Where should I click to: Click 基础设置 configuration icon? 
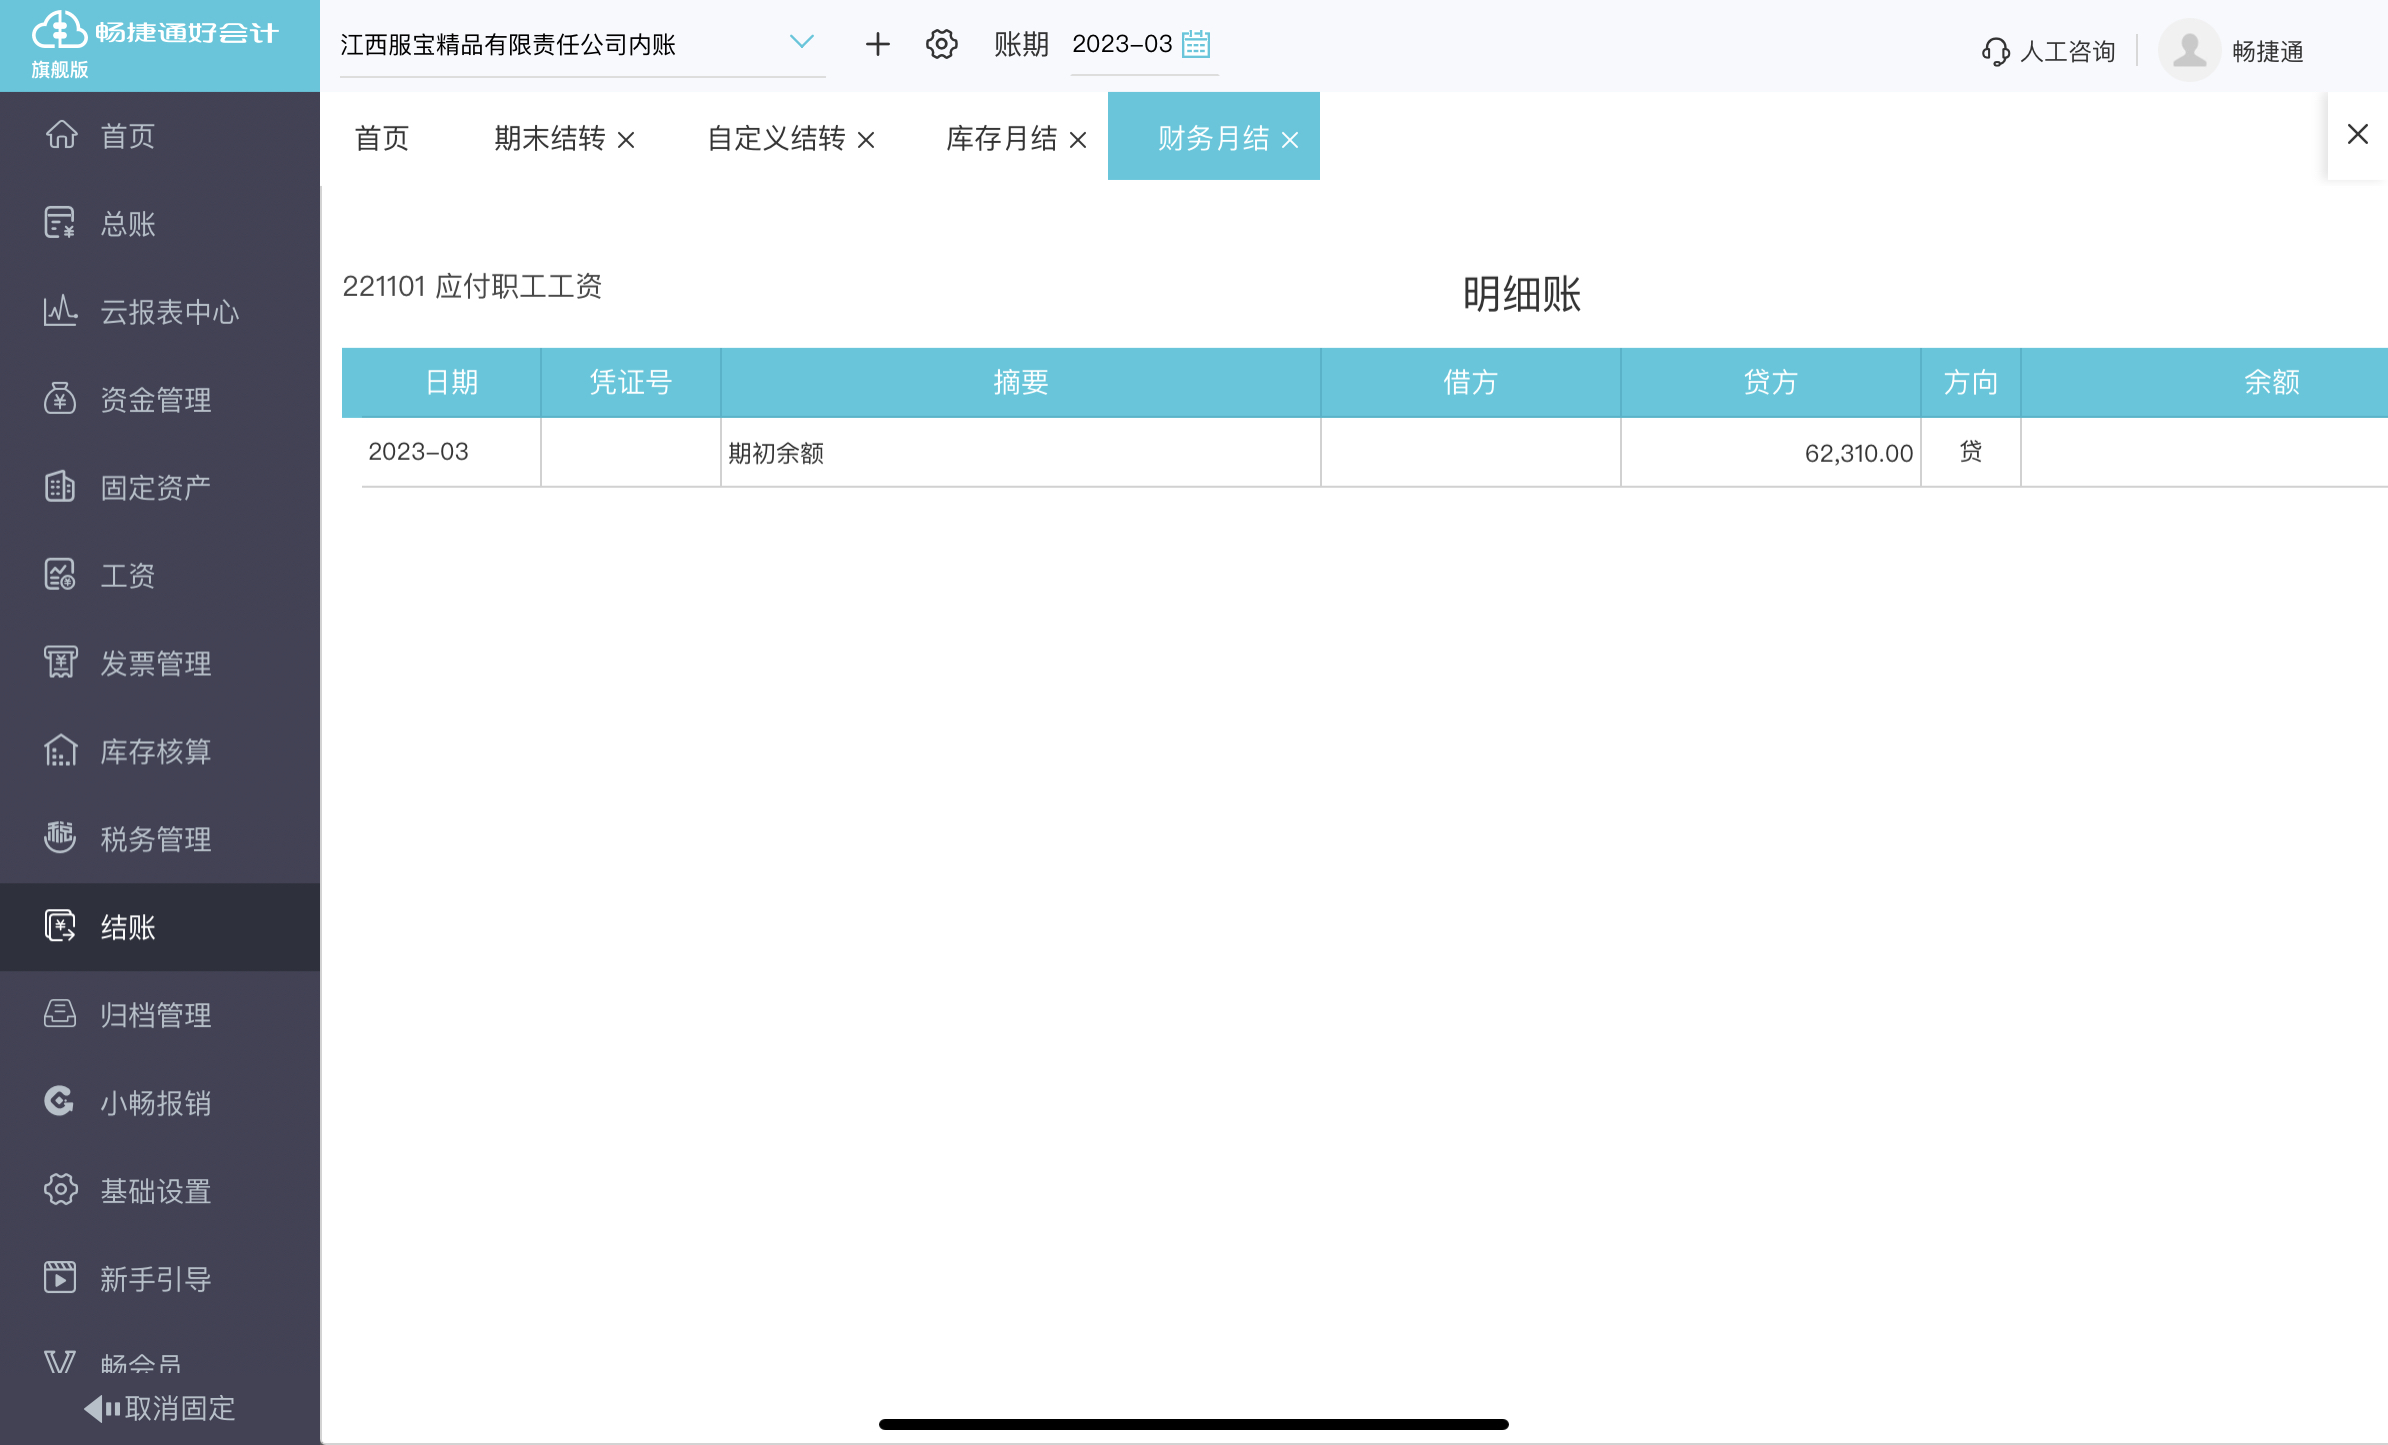click(x=61, y=1189)
